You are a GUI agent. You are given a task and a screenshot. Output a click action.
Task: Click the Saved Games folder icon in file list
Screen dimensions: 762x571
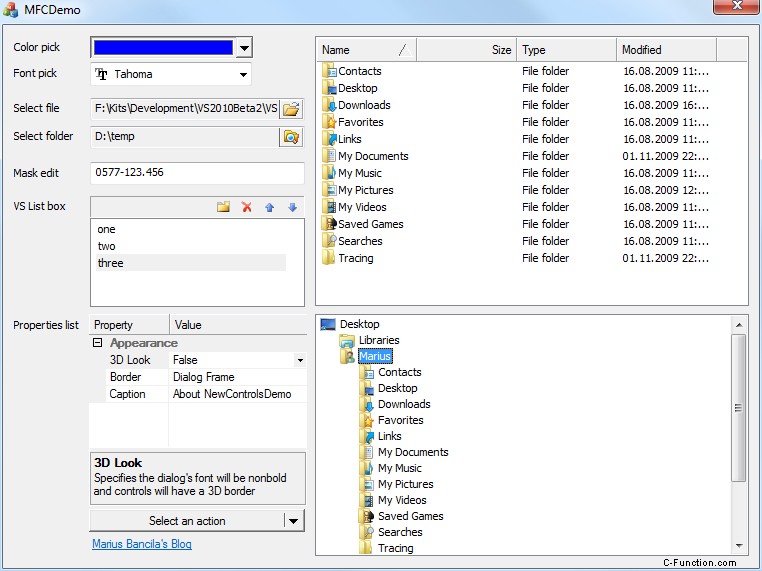click(x=329, y=224)
